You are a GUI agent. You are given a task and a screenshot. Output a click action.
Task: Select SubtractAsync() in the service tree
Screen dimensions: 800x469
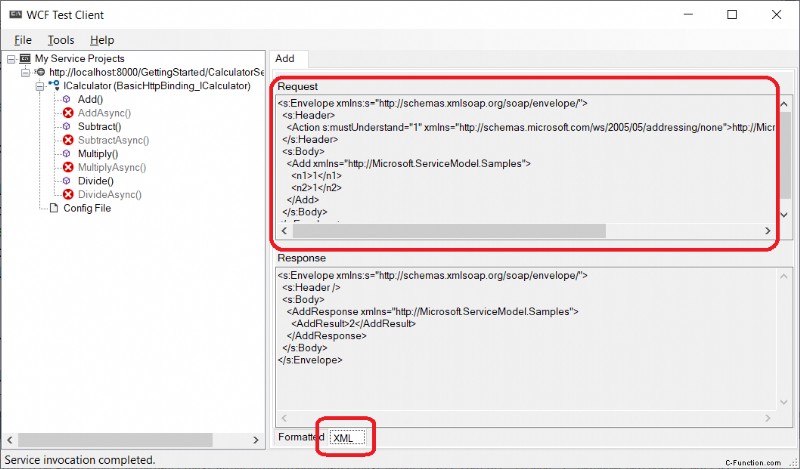(113, 141)
